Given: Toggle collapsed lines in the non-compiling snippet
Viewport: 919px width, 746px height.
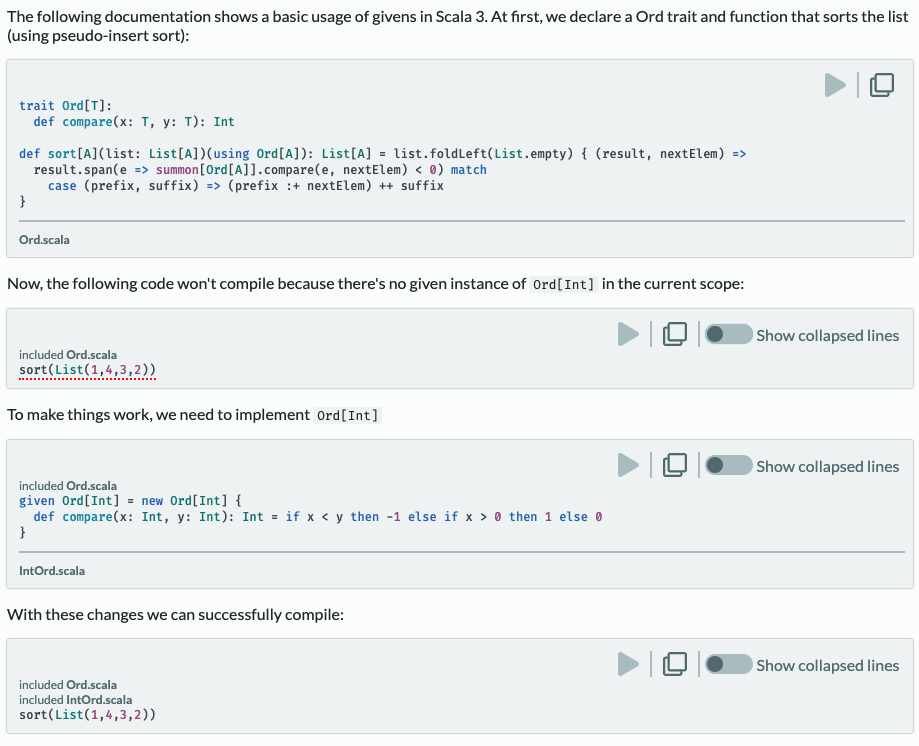Looking at the screenshot, I should click(x=729, y=334).
